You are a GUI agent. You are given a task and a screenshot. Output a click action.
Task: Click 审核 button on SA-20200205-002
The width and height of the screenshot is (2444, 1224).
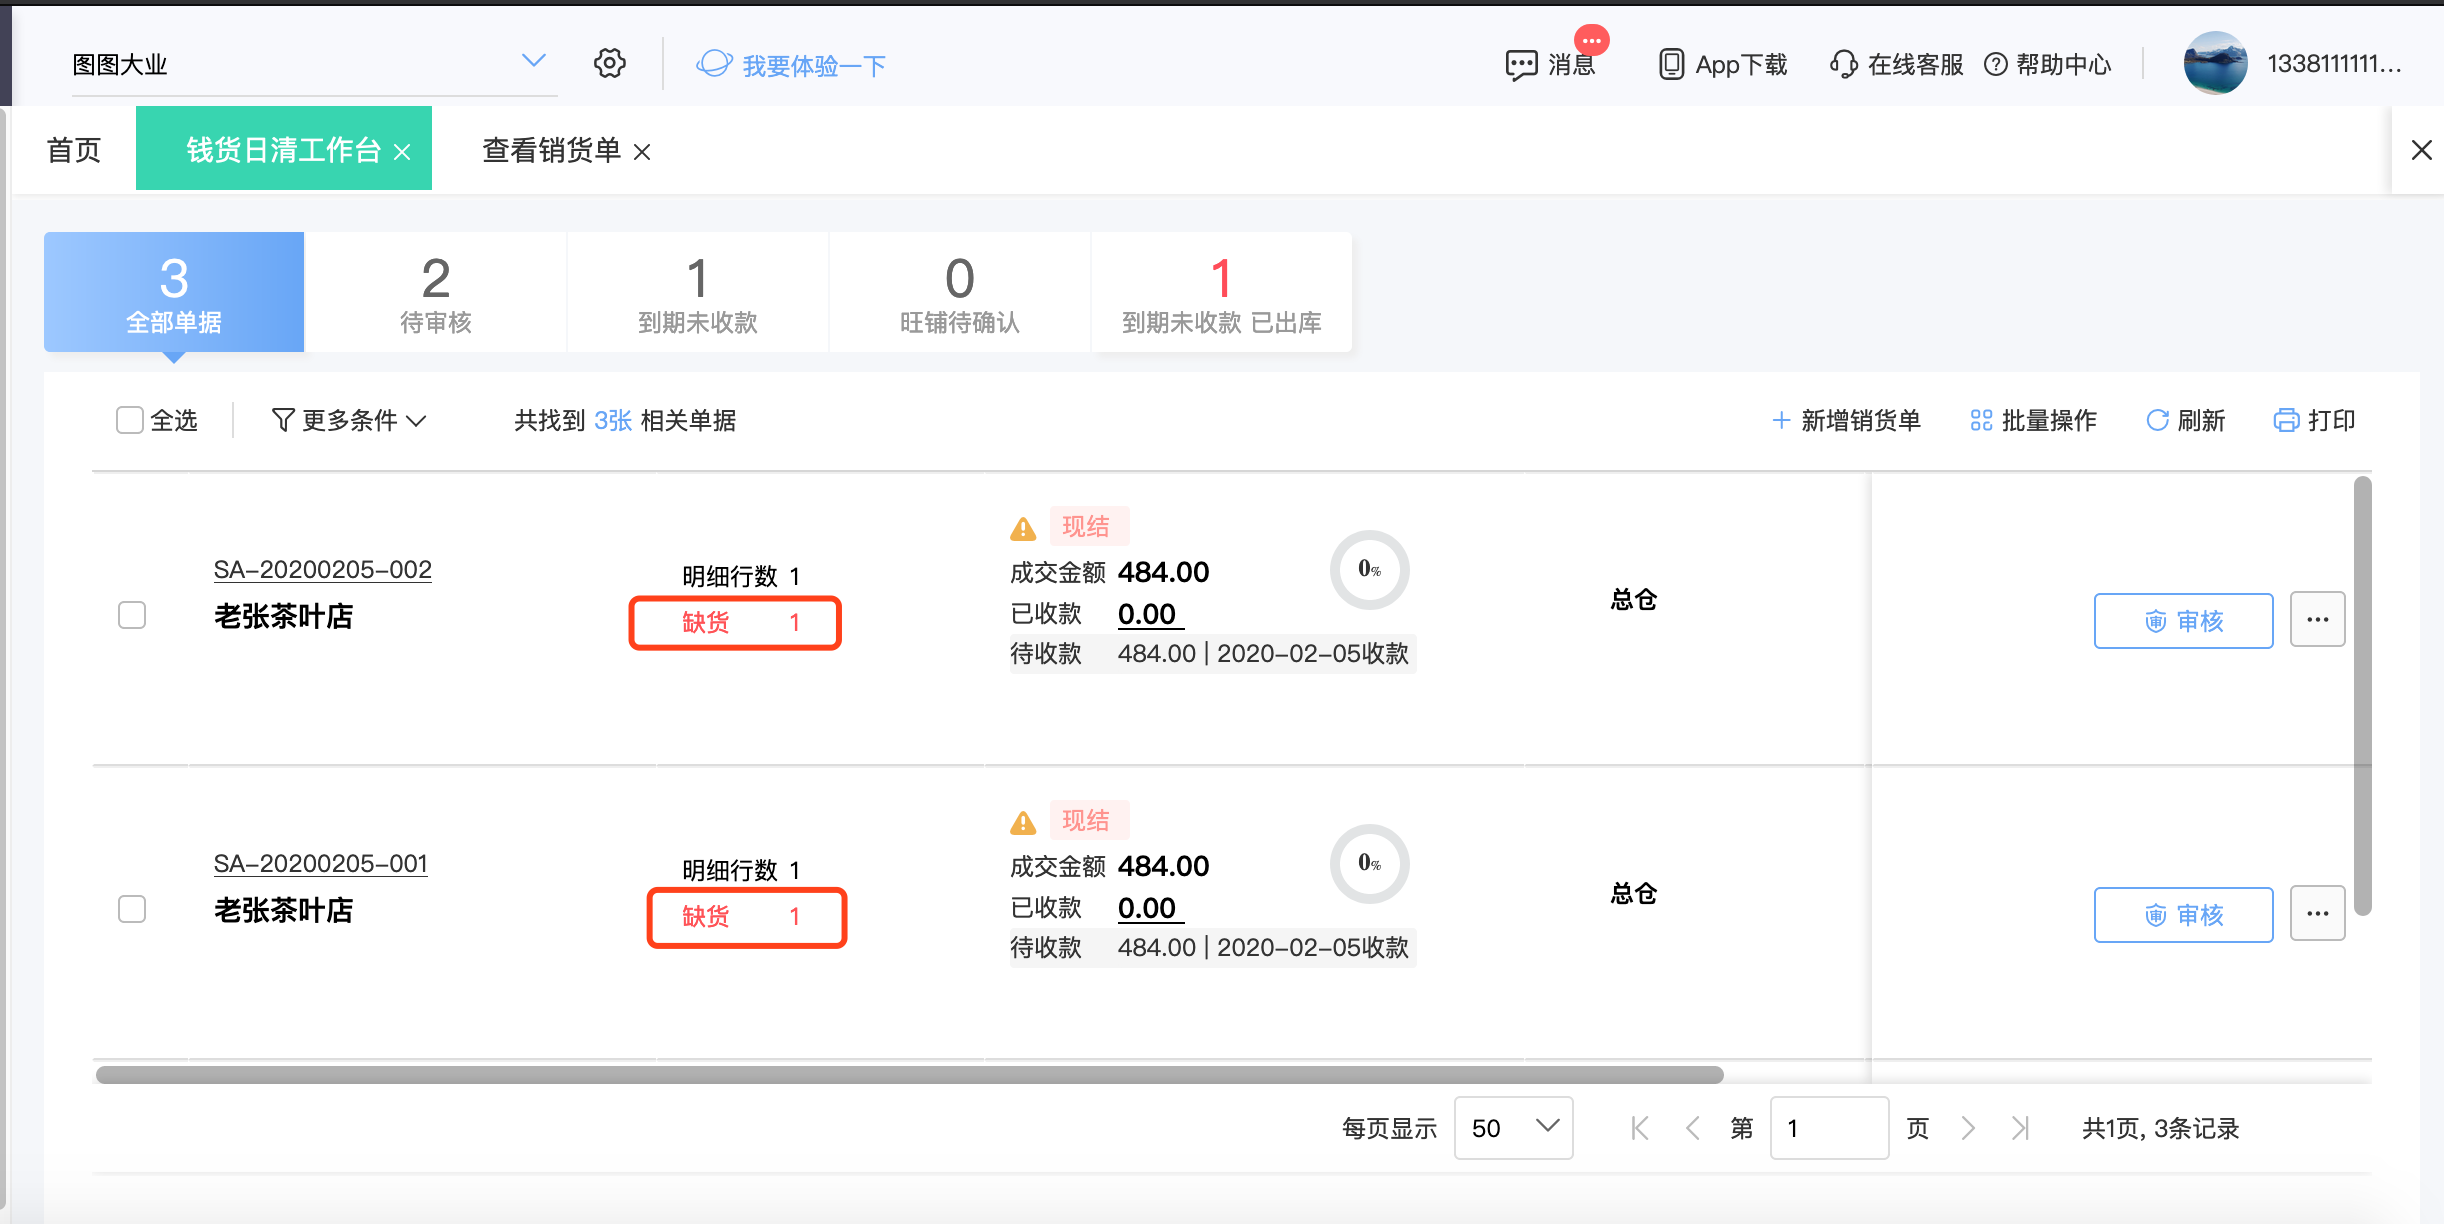(x=2182, y=620)
